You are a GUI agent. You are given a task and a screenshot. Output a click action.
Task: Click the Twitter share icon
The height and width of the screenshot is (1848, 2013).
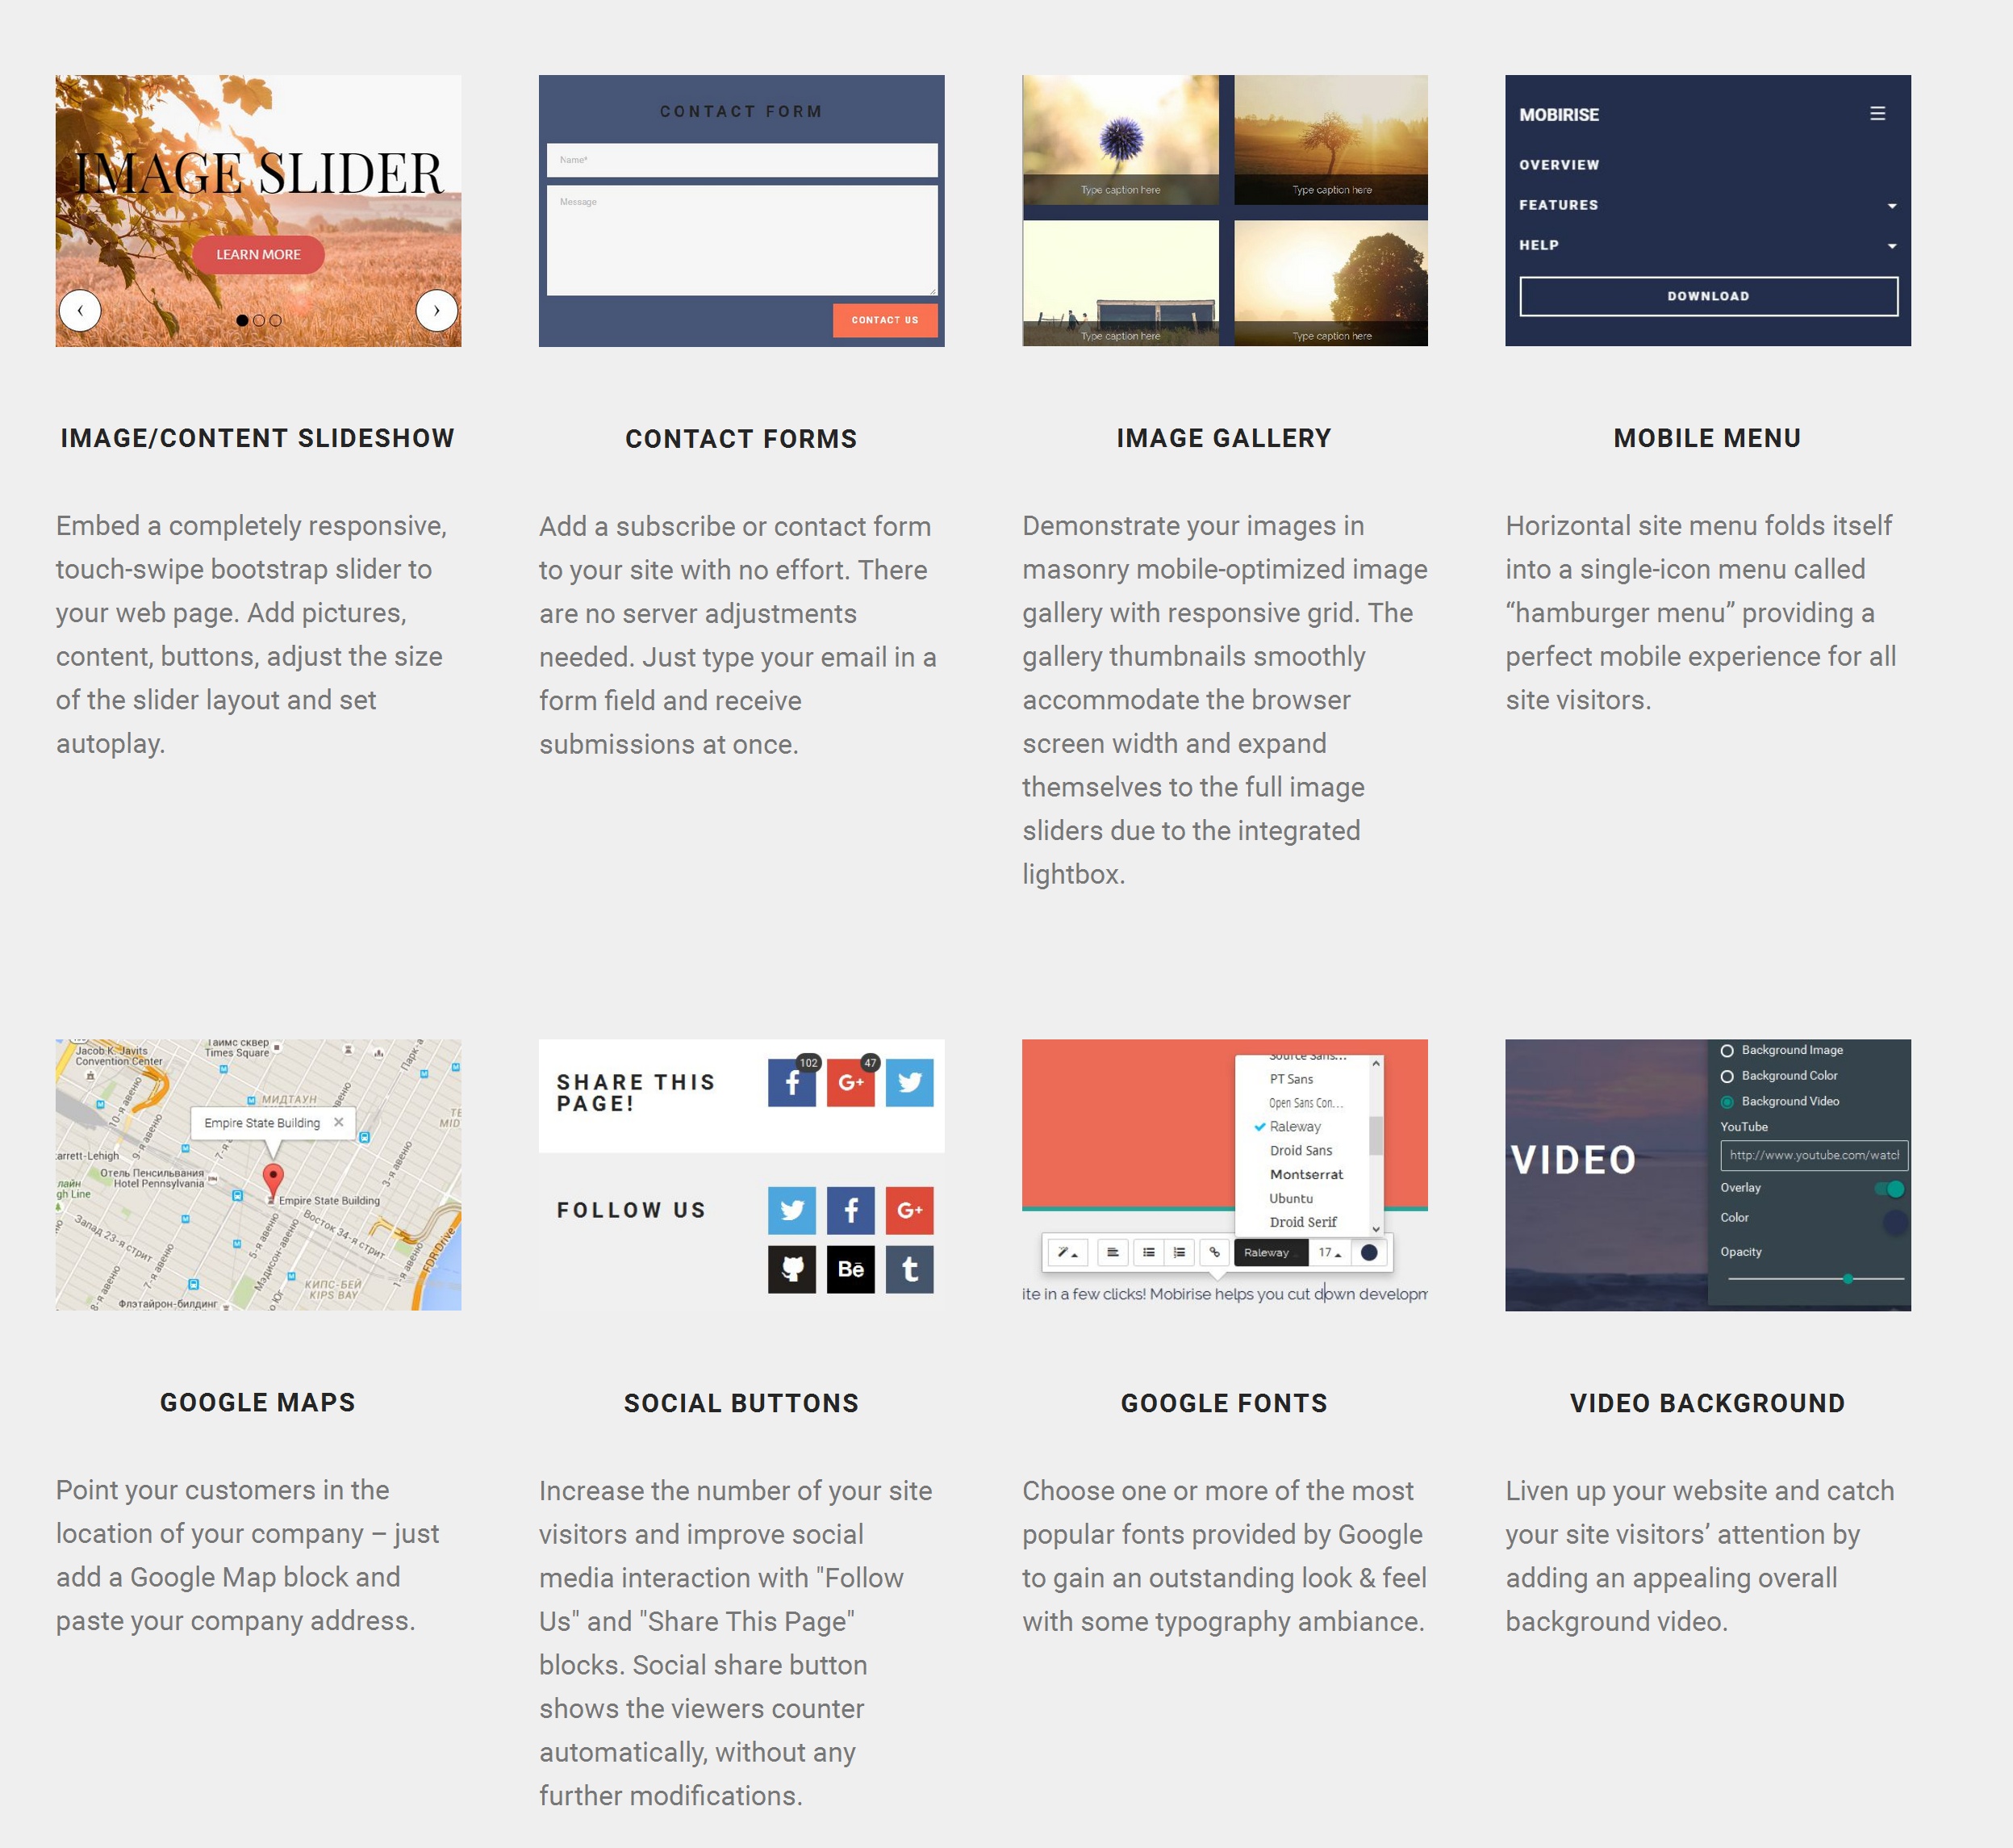point(910,1082)
